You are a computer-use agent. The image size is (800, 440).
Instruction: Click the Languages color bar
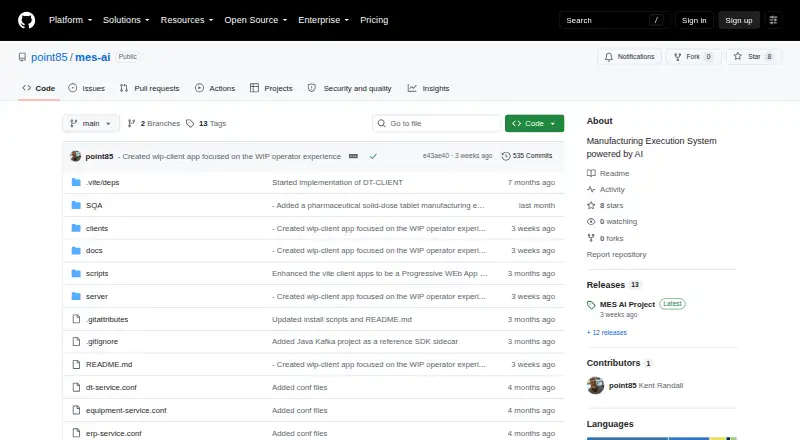pyautogui.click(x=661, y=438)
